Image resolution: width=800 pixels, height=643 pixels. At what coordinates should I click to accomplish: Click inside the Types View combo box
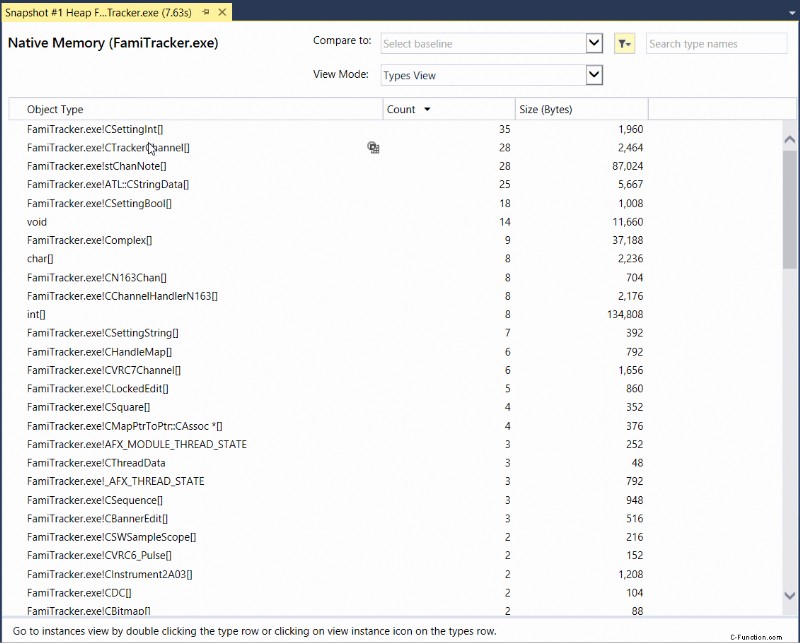(x=480, y=75)
